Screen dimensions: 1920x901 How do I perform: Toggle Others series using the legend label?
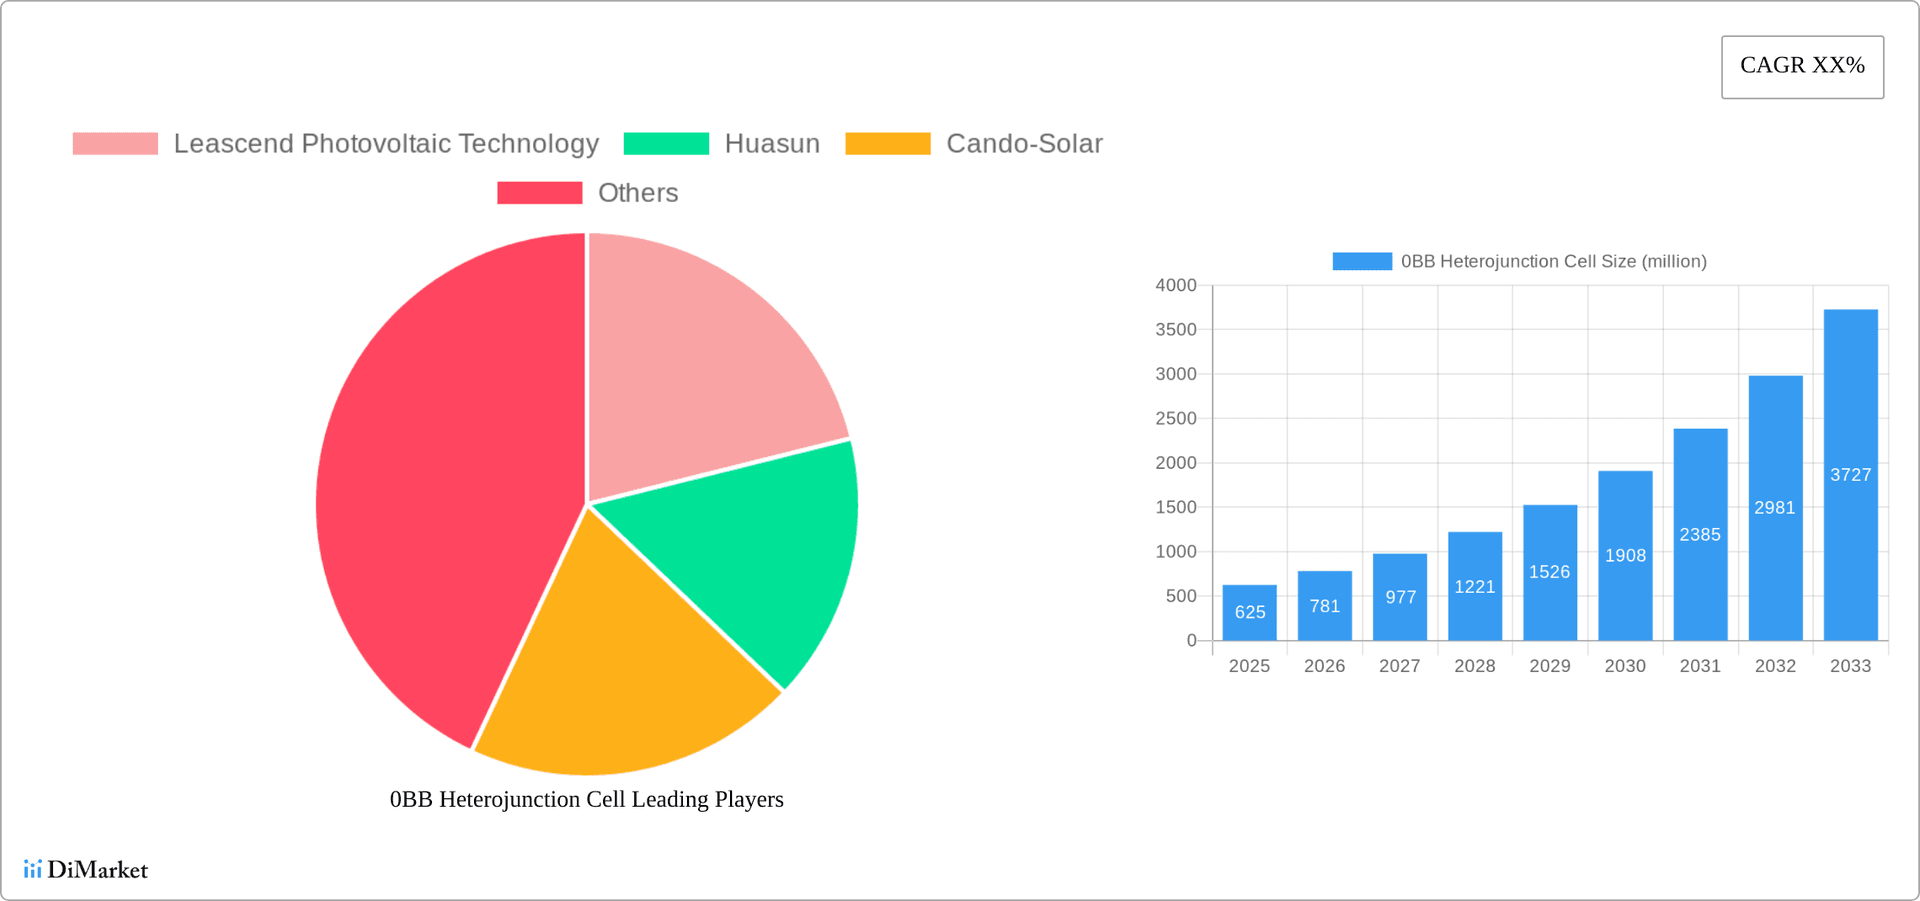637,192
